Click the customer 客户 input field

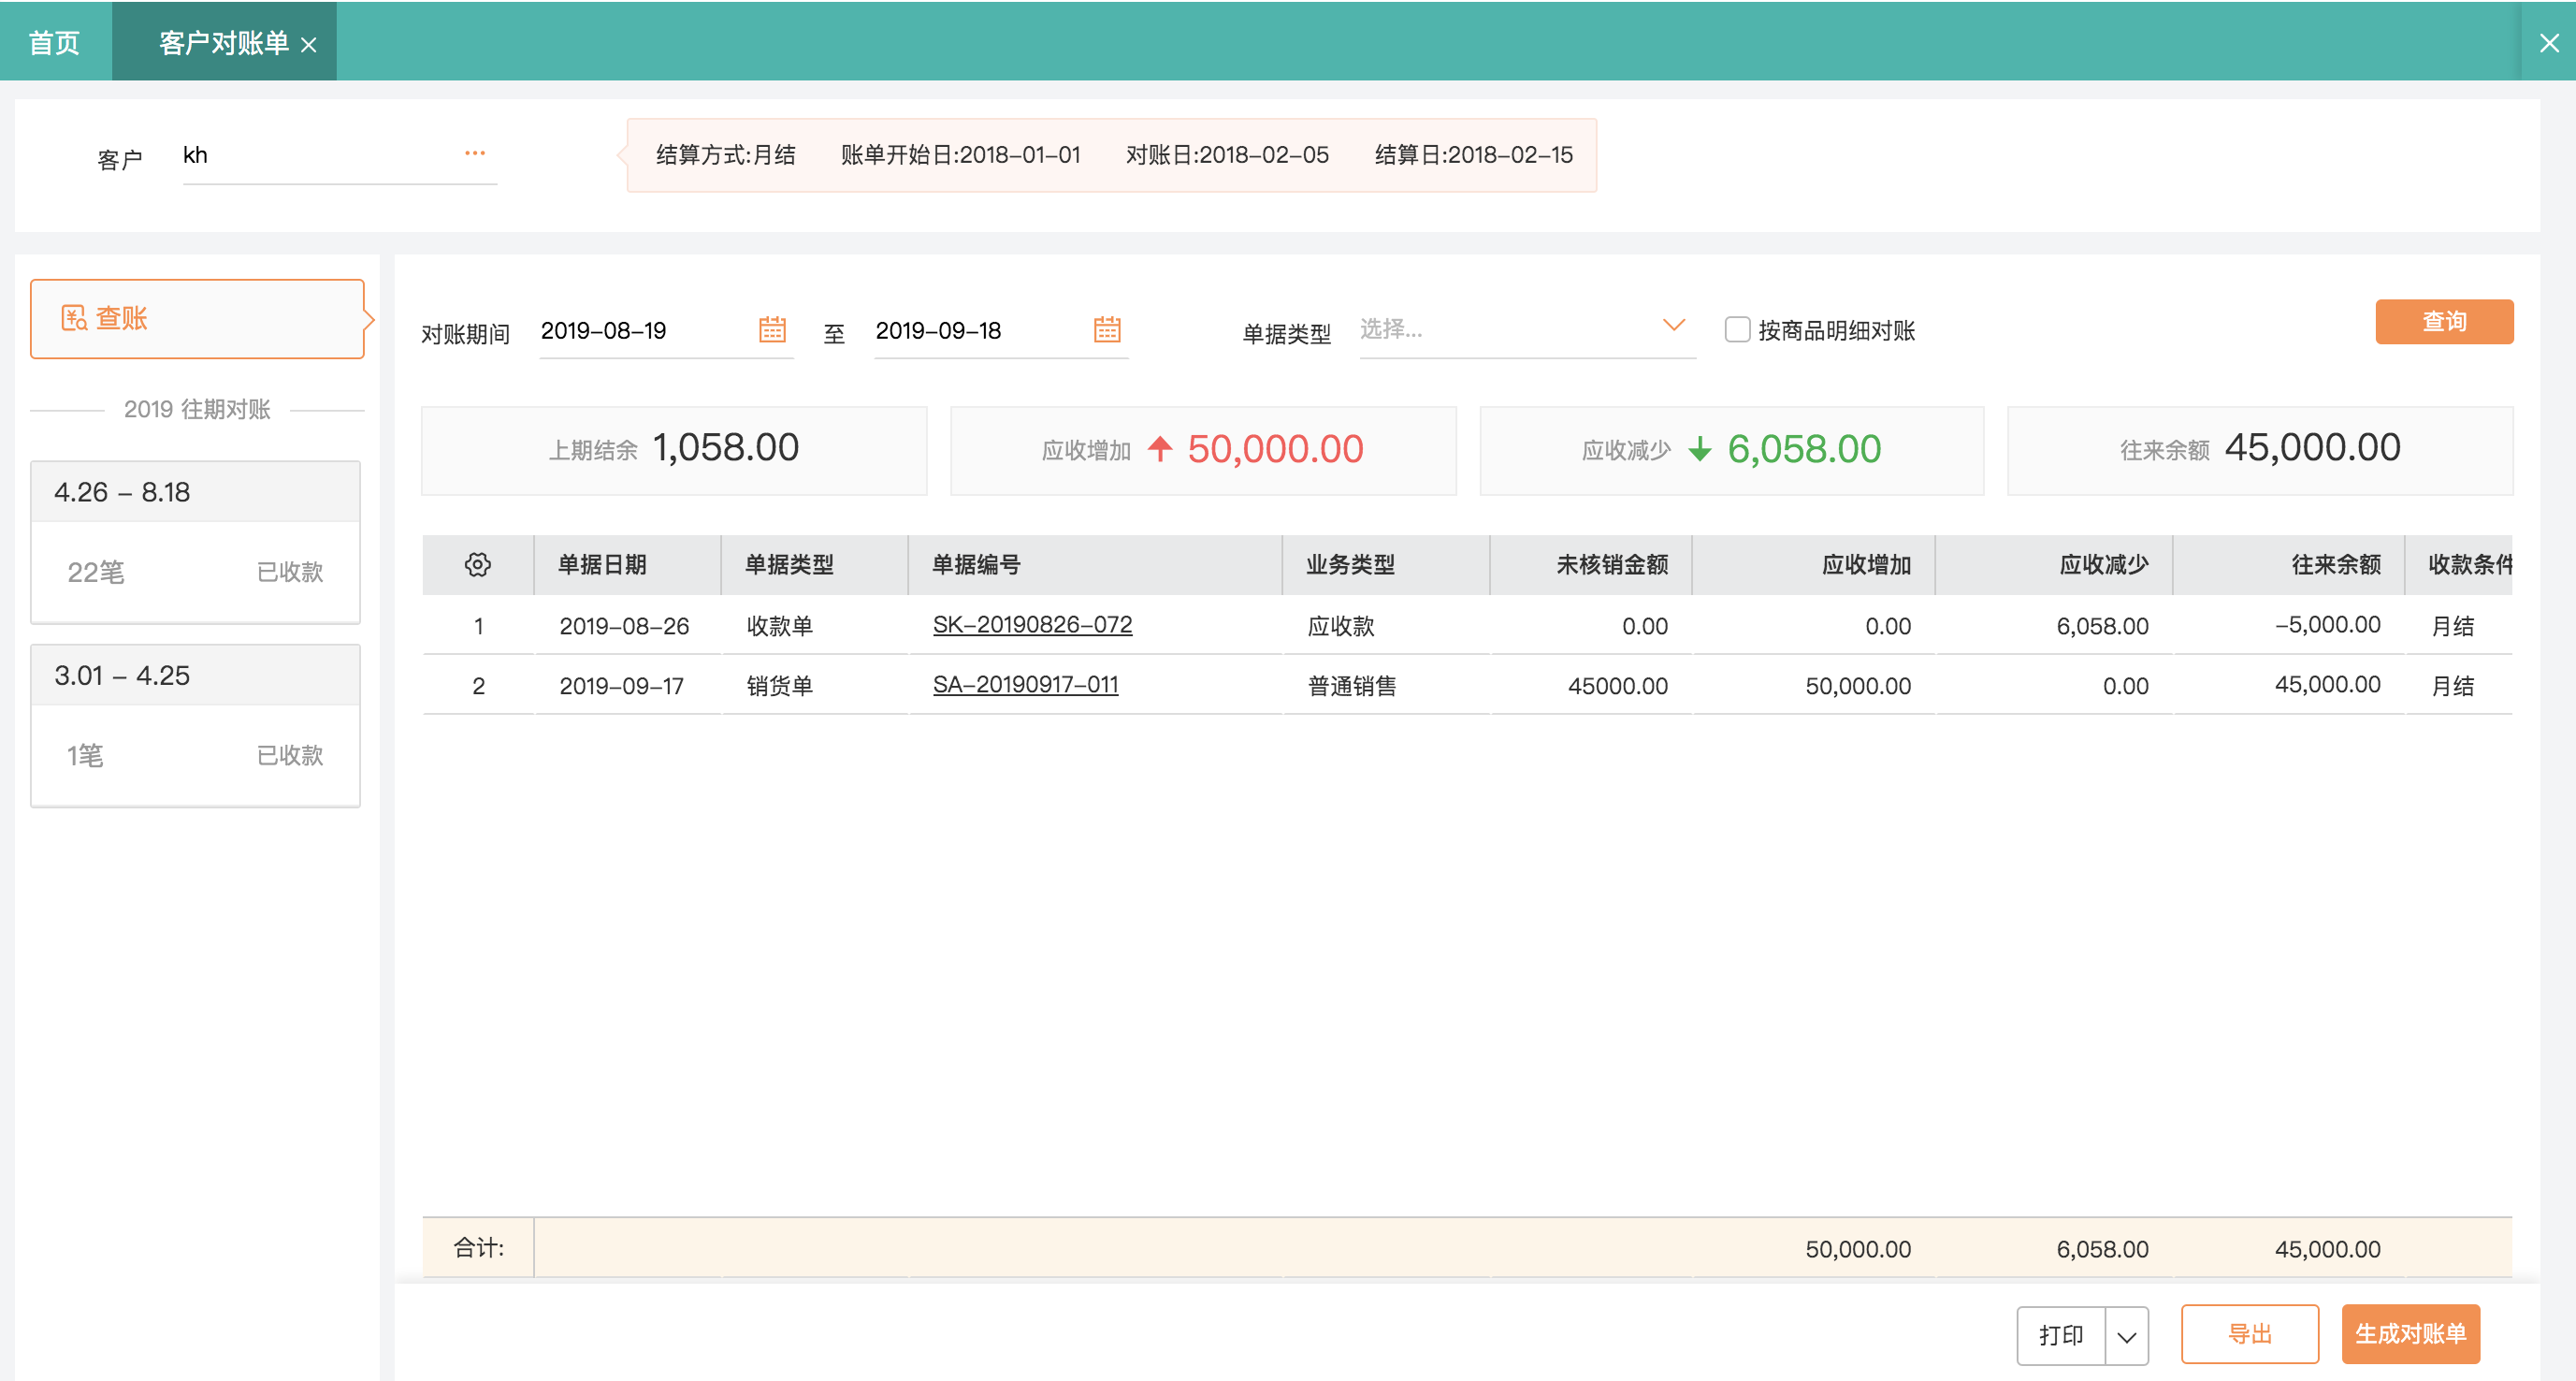[x=315, y=157]
